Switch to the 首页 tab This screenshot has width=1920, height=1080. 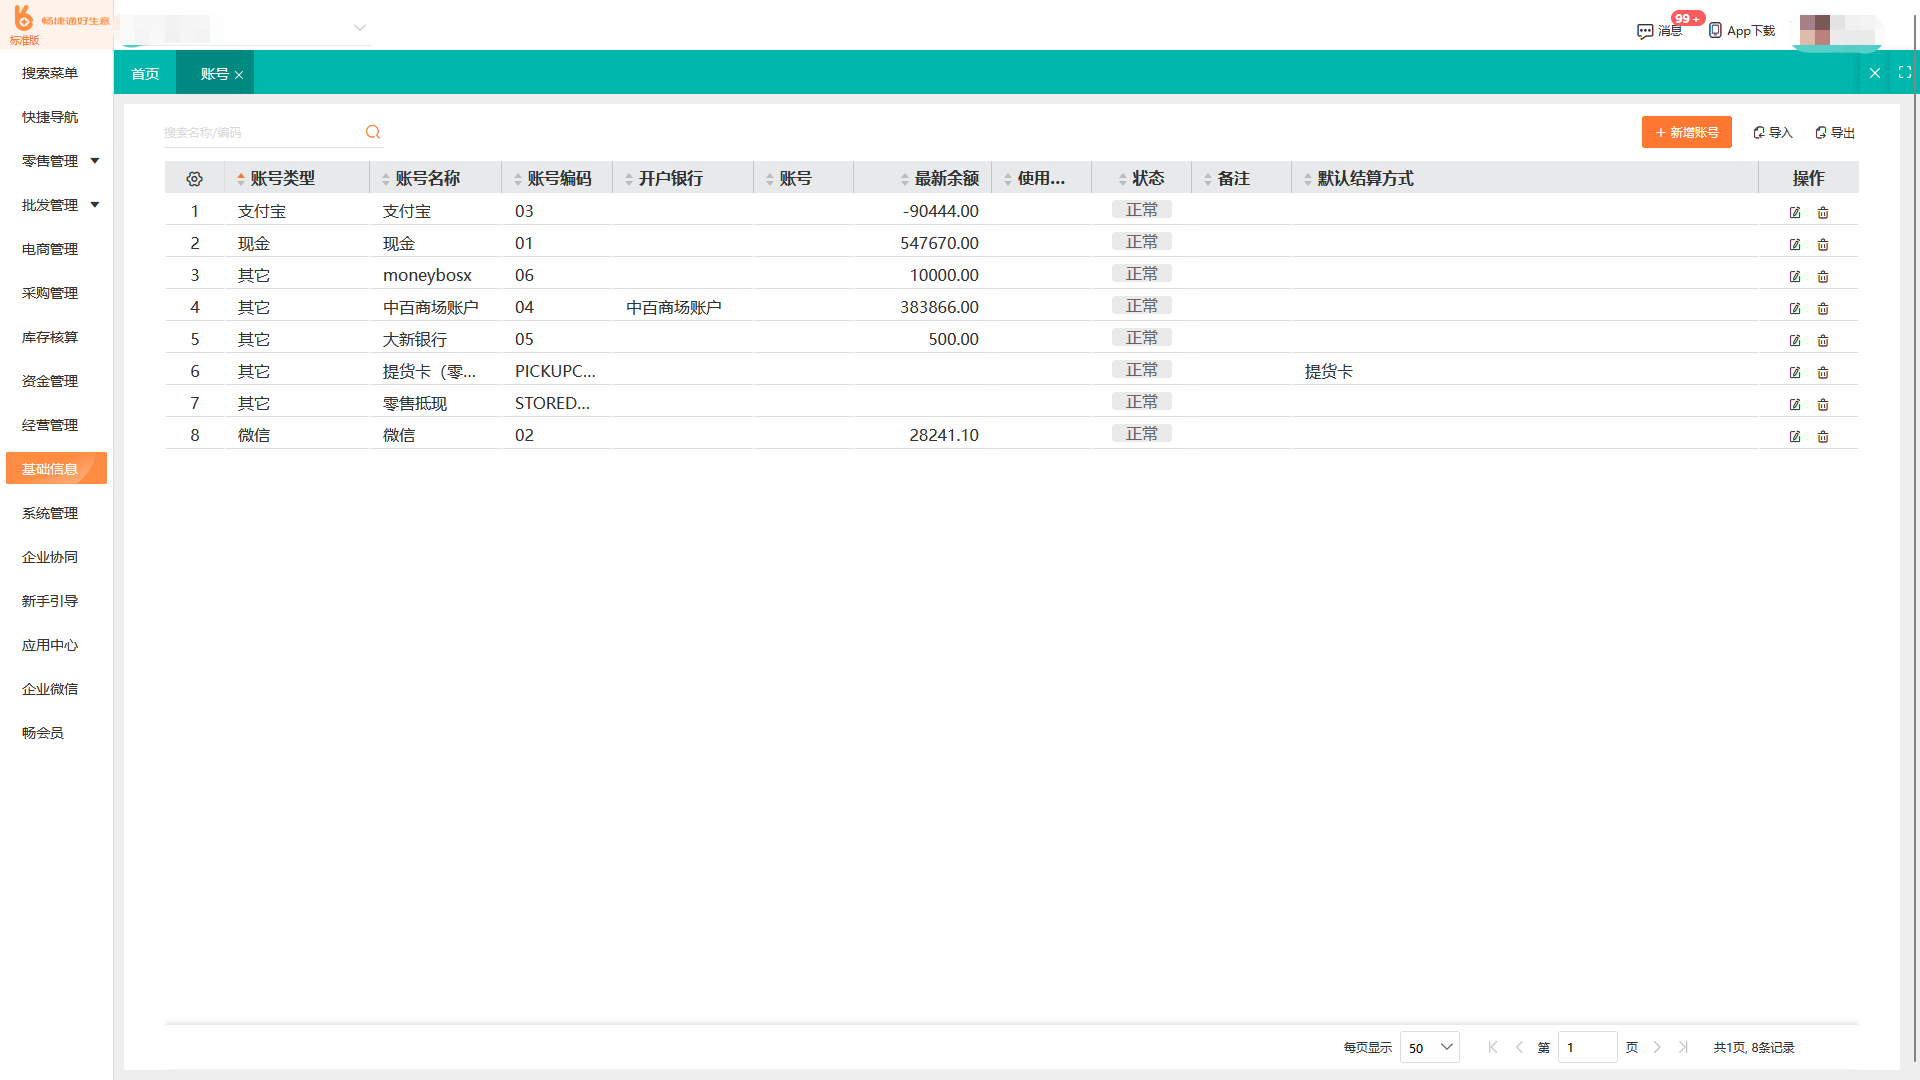pyautogui.click(x=145, y=74)
